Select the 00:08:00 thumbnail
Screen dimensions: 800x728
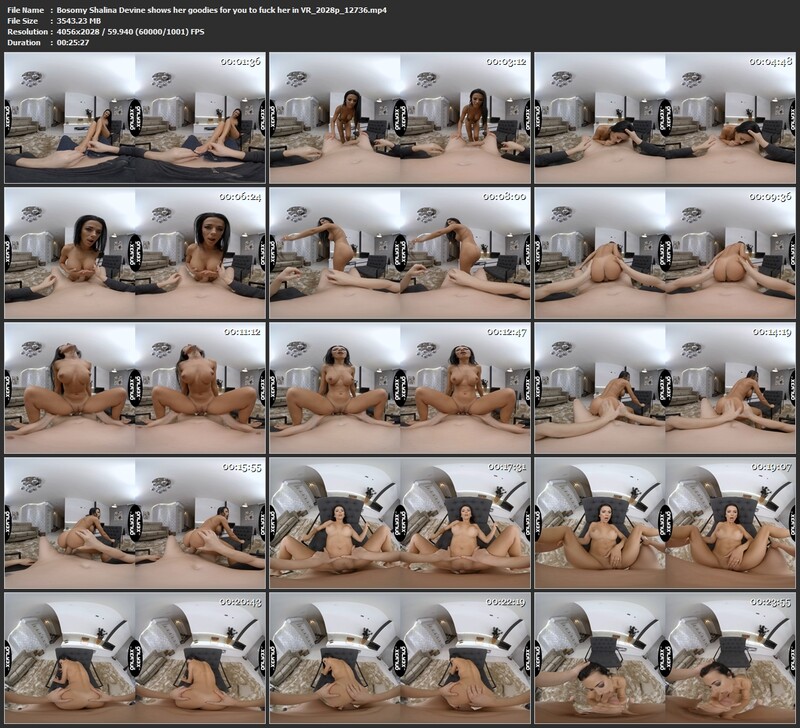(399, 253)
